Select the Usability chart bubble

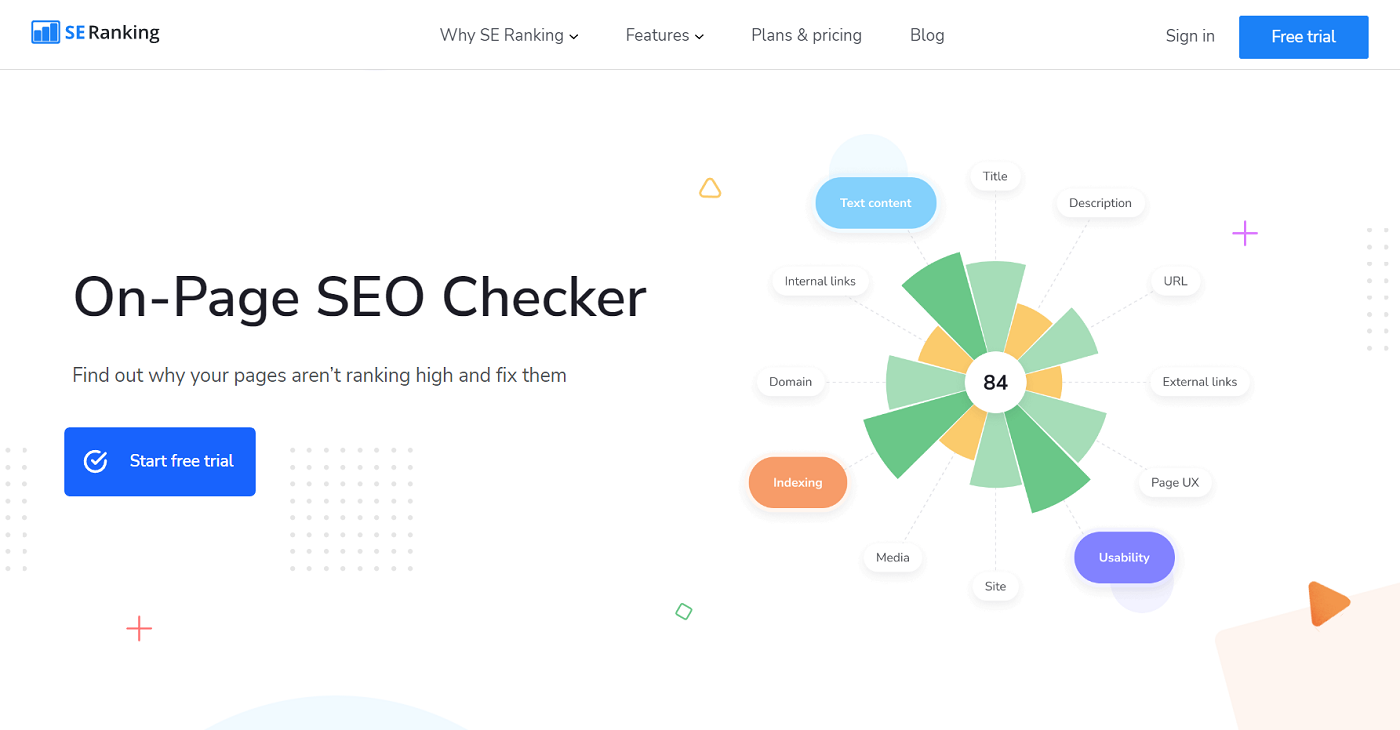click(x=1124, y=557)
